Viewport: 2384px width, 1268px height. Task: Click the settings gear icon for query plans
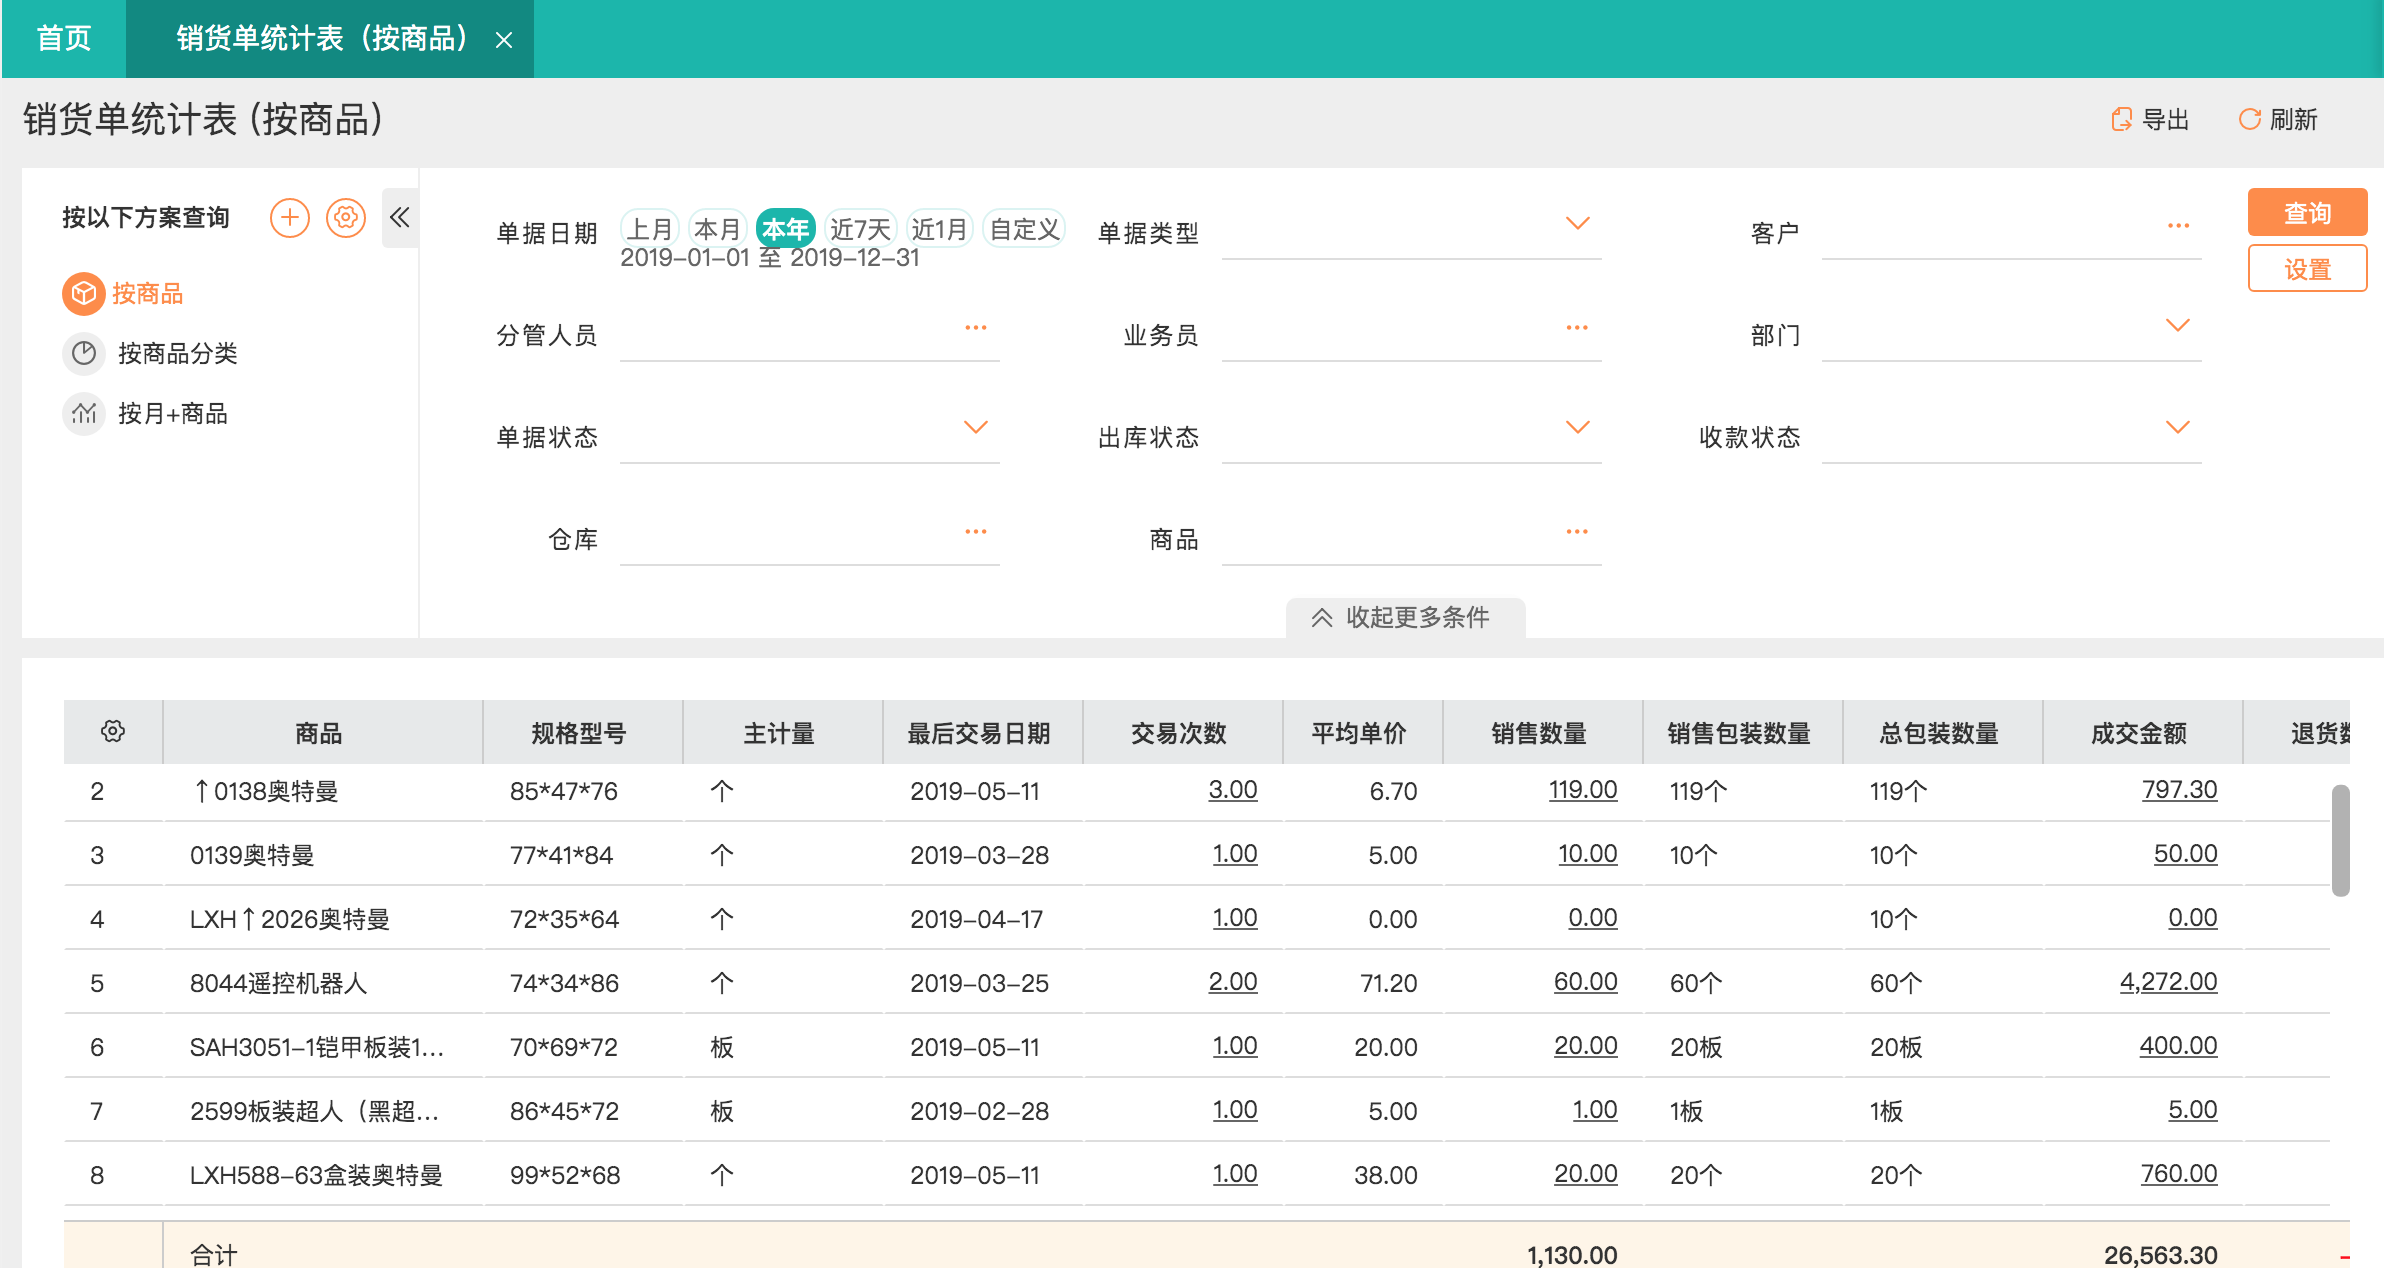point(344,219)
